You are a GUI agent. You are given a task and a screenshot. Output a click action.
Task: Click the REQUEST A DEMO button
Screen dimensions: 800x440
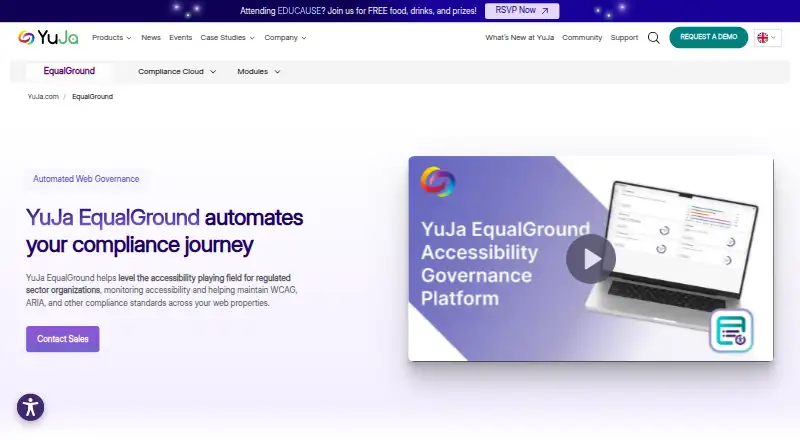709,37
